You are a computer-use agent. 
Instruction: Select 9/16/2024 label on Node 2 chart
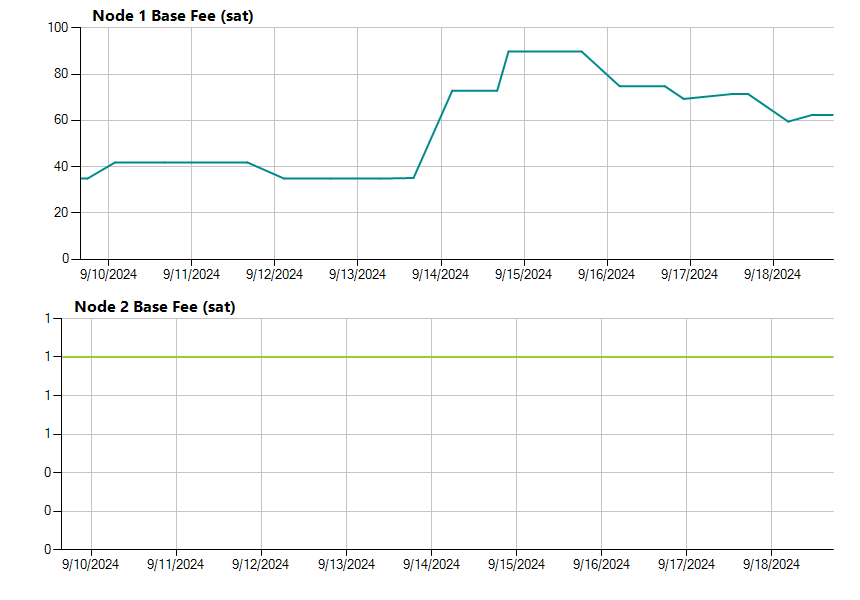point(601,564)
